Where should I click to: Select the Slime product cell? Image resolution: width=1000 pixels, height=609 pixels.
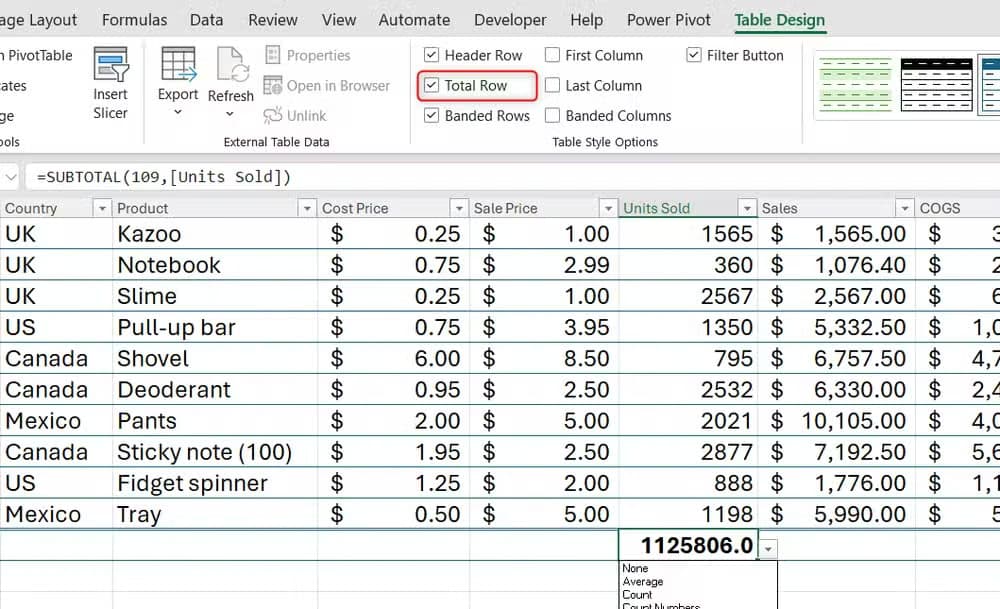click(x=215, y=296)
